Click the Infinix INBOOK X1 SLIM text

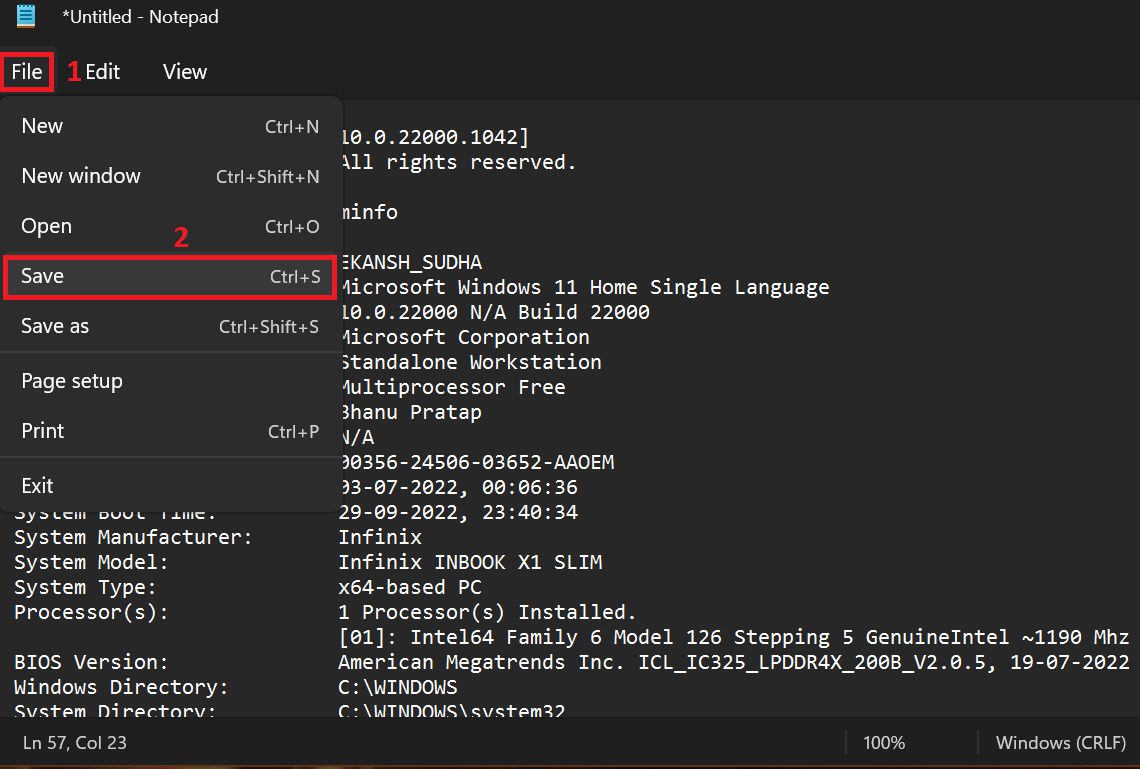coord(470,562)
